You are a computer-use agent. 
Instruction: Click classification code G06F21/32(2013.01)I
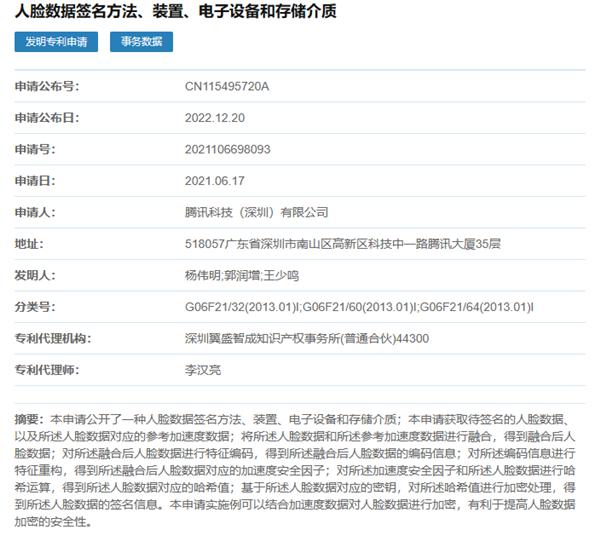click(x=241, y=308)
